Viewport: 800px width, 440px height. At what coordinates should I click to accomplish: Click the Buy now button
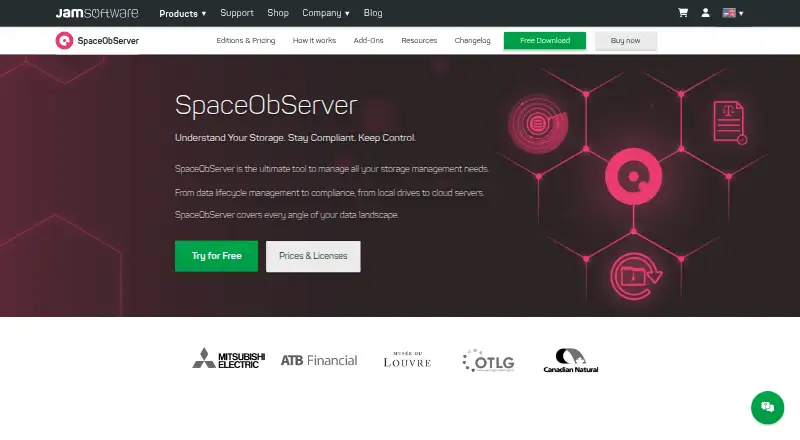[626, 40]
